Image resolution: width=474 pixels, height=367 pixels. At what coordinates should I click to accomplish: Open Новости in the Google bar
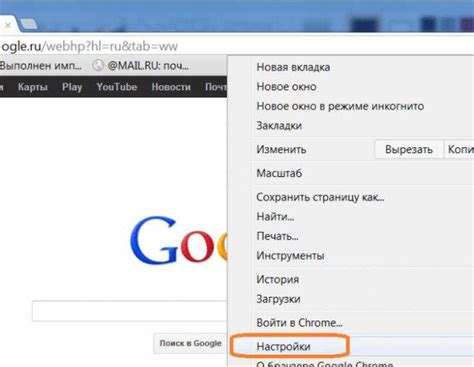pyautogui.click(x=171, y=87)
